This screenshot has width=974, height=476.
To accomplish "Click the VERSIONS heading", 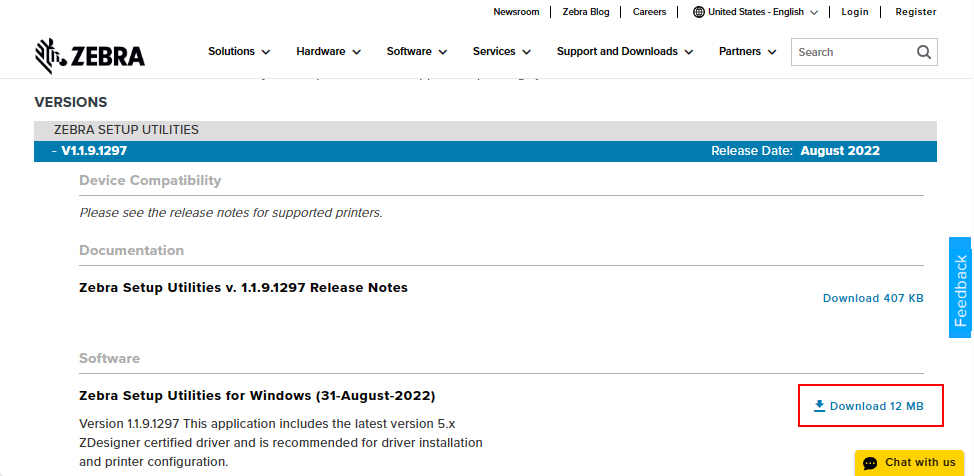I will click(71, 103).
